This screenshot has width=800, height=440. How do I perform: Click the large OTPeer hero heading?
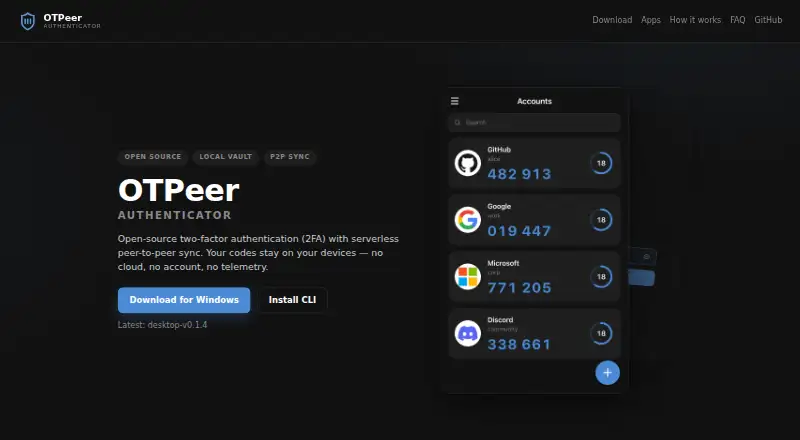179,190
